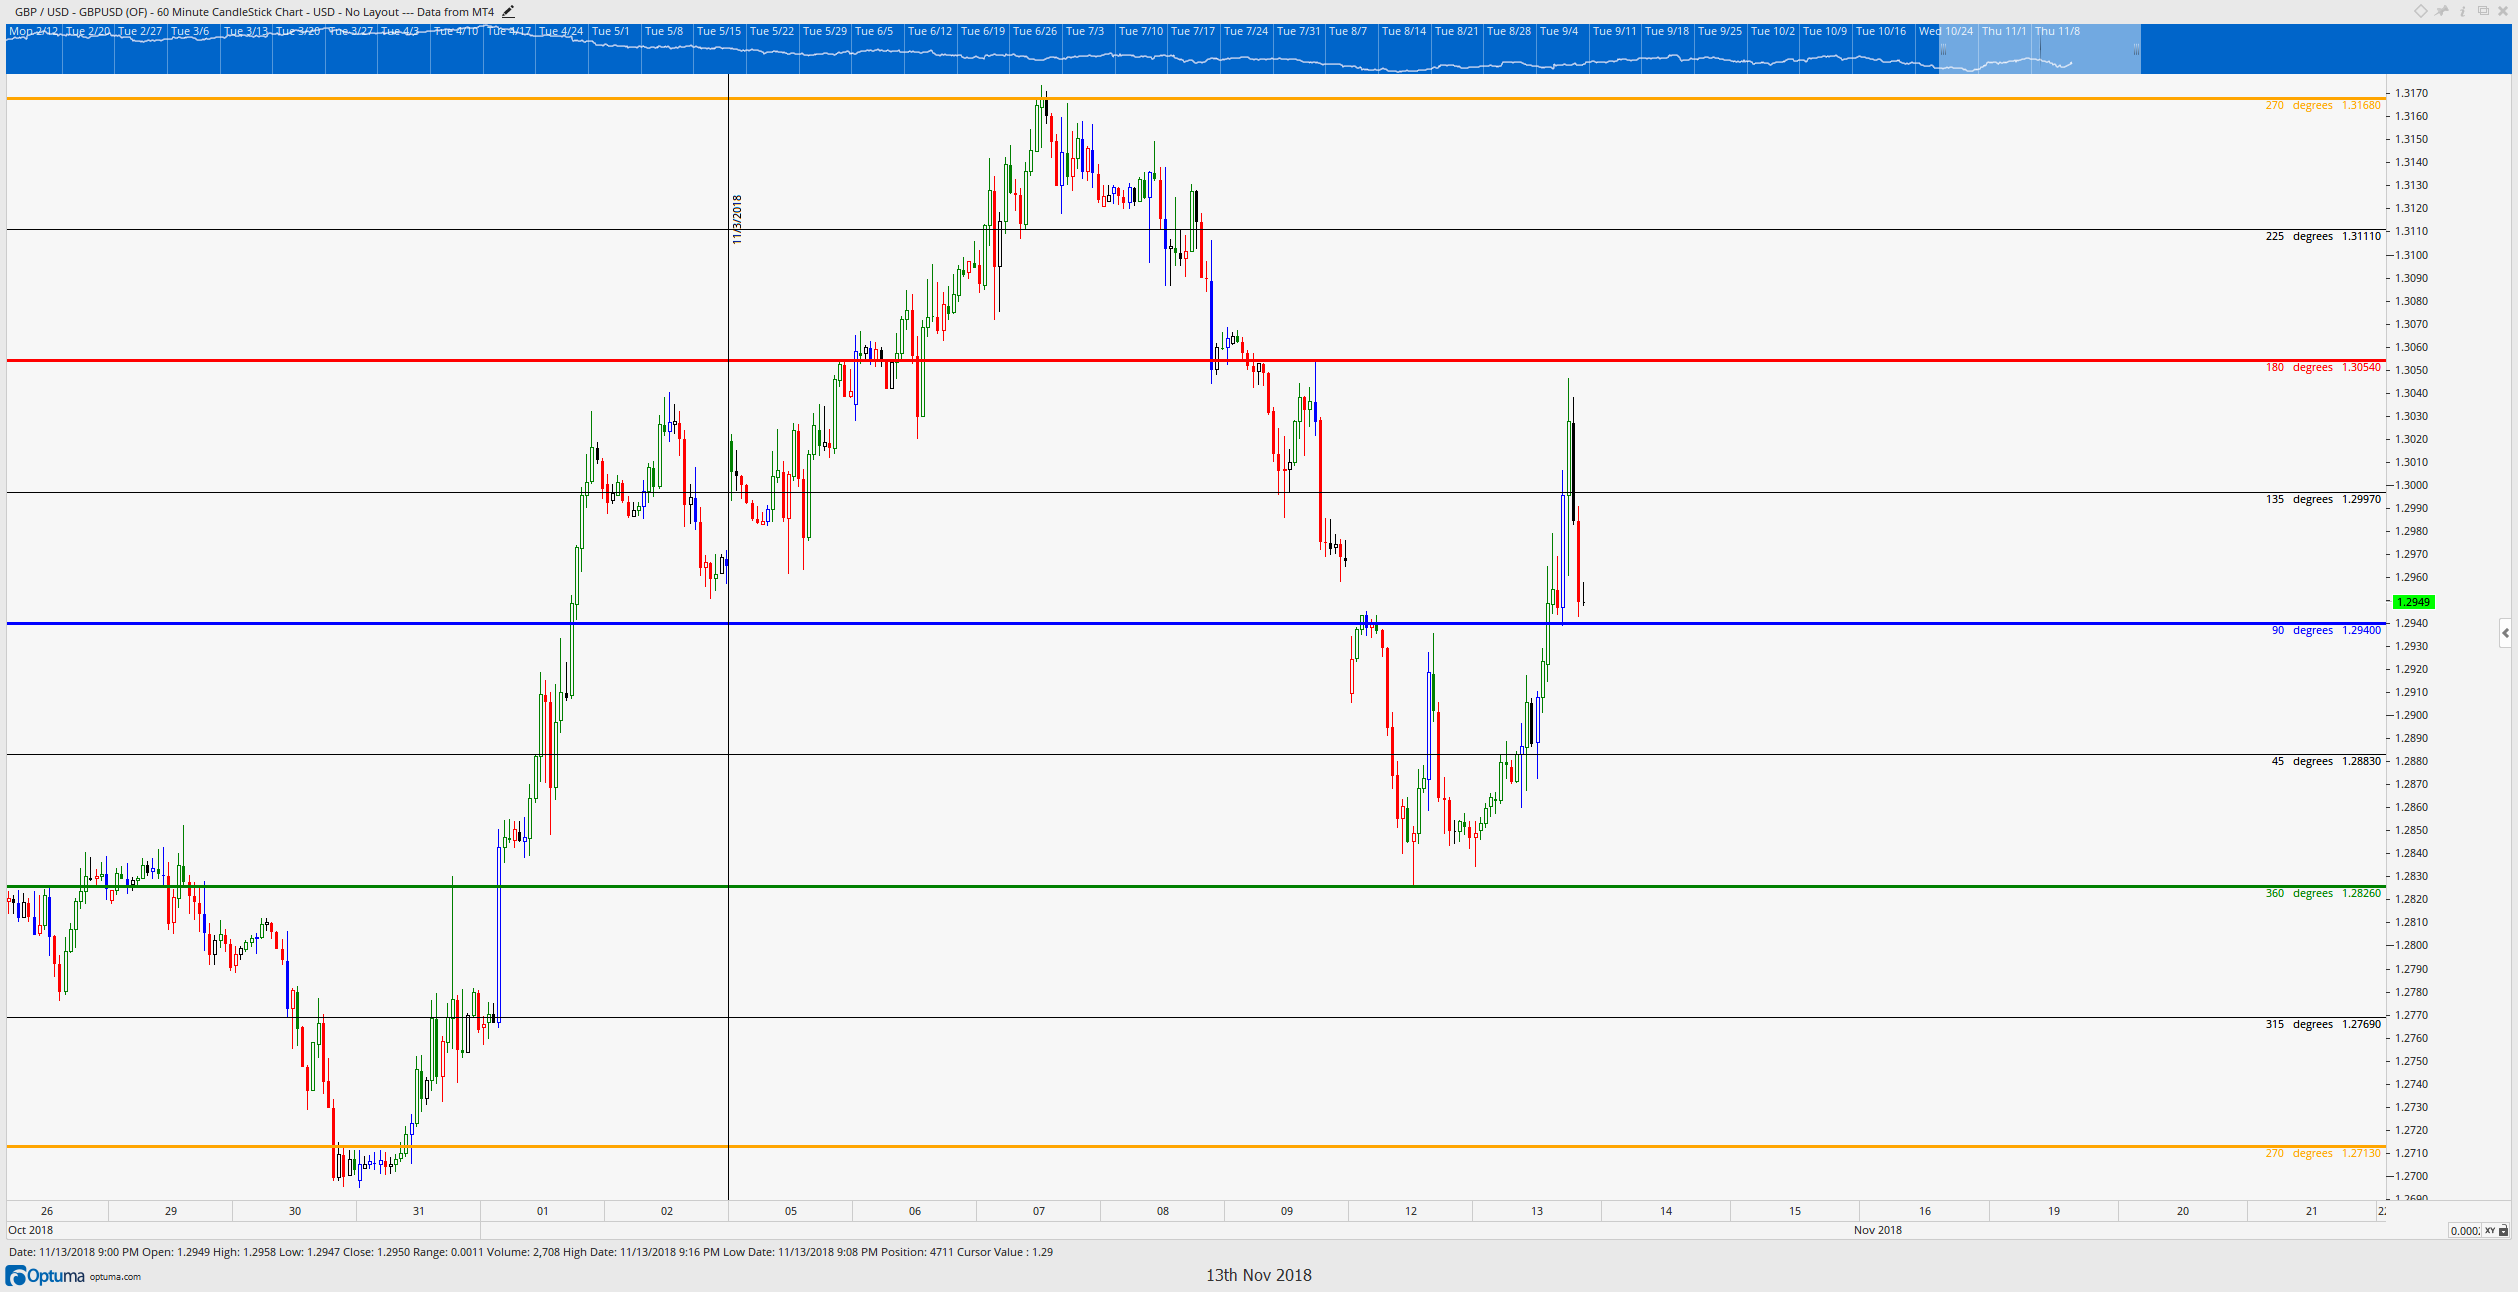Expand the price axis collapse arrow on right edge

pos(2507,632)
